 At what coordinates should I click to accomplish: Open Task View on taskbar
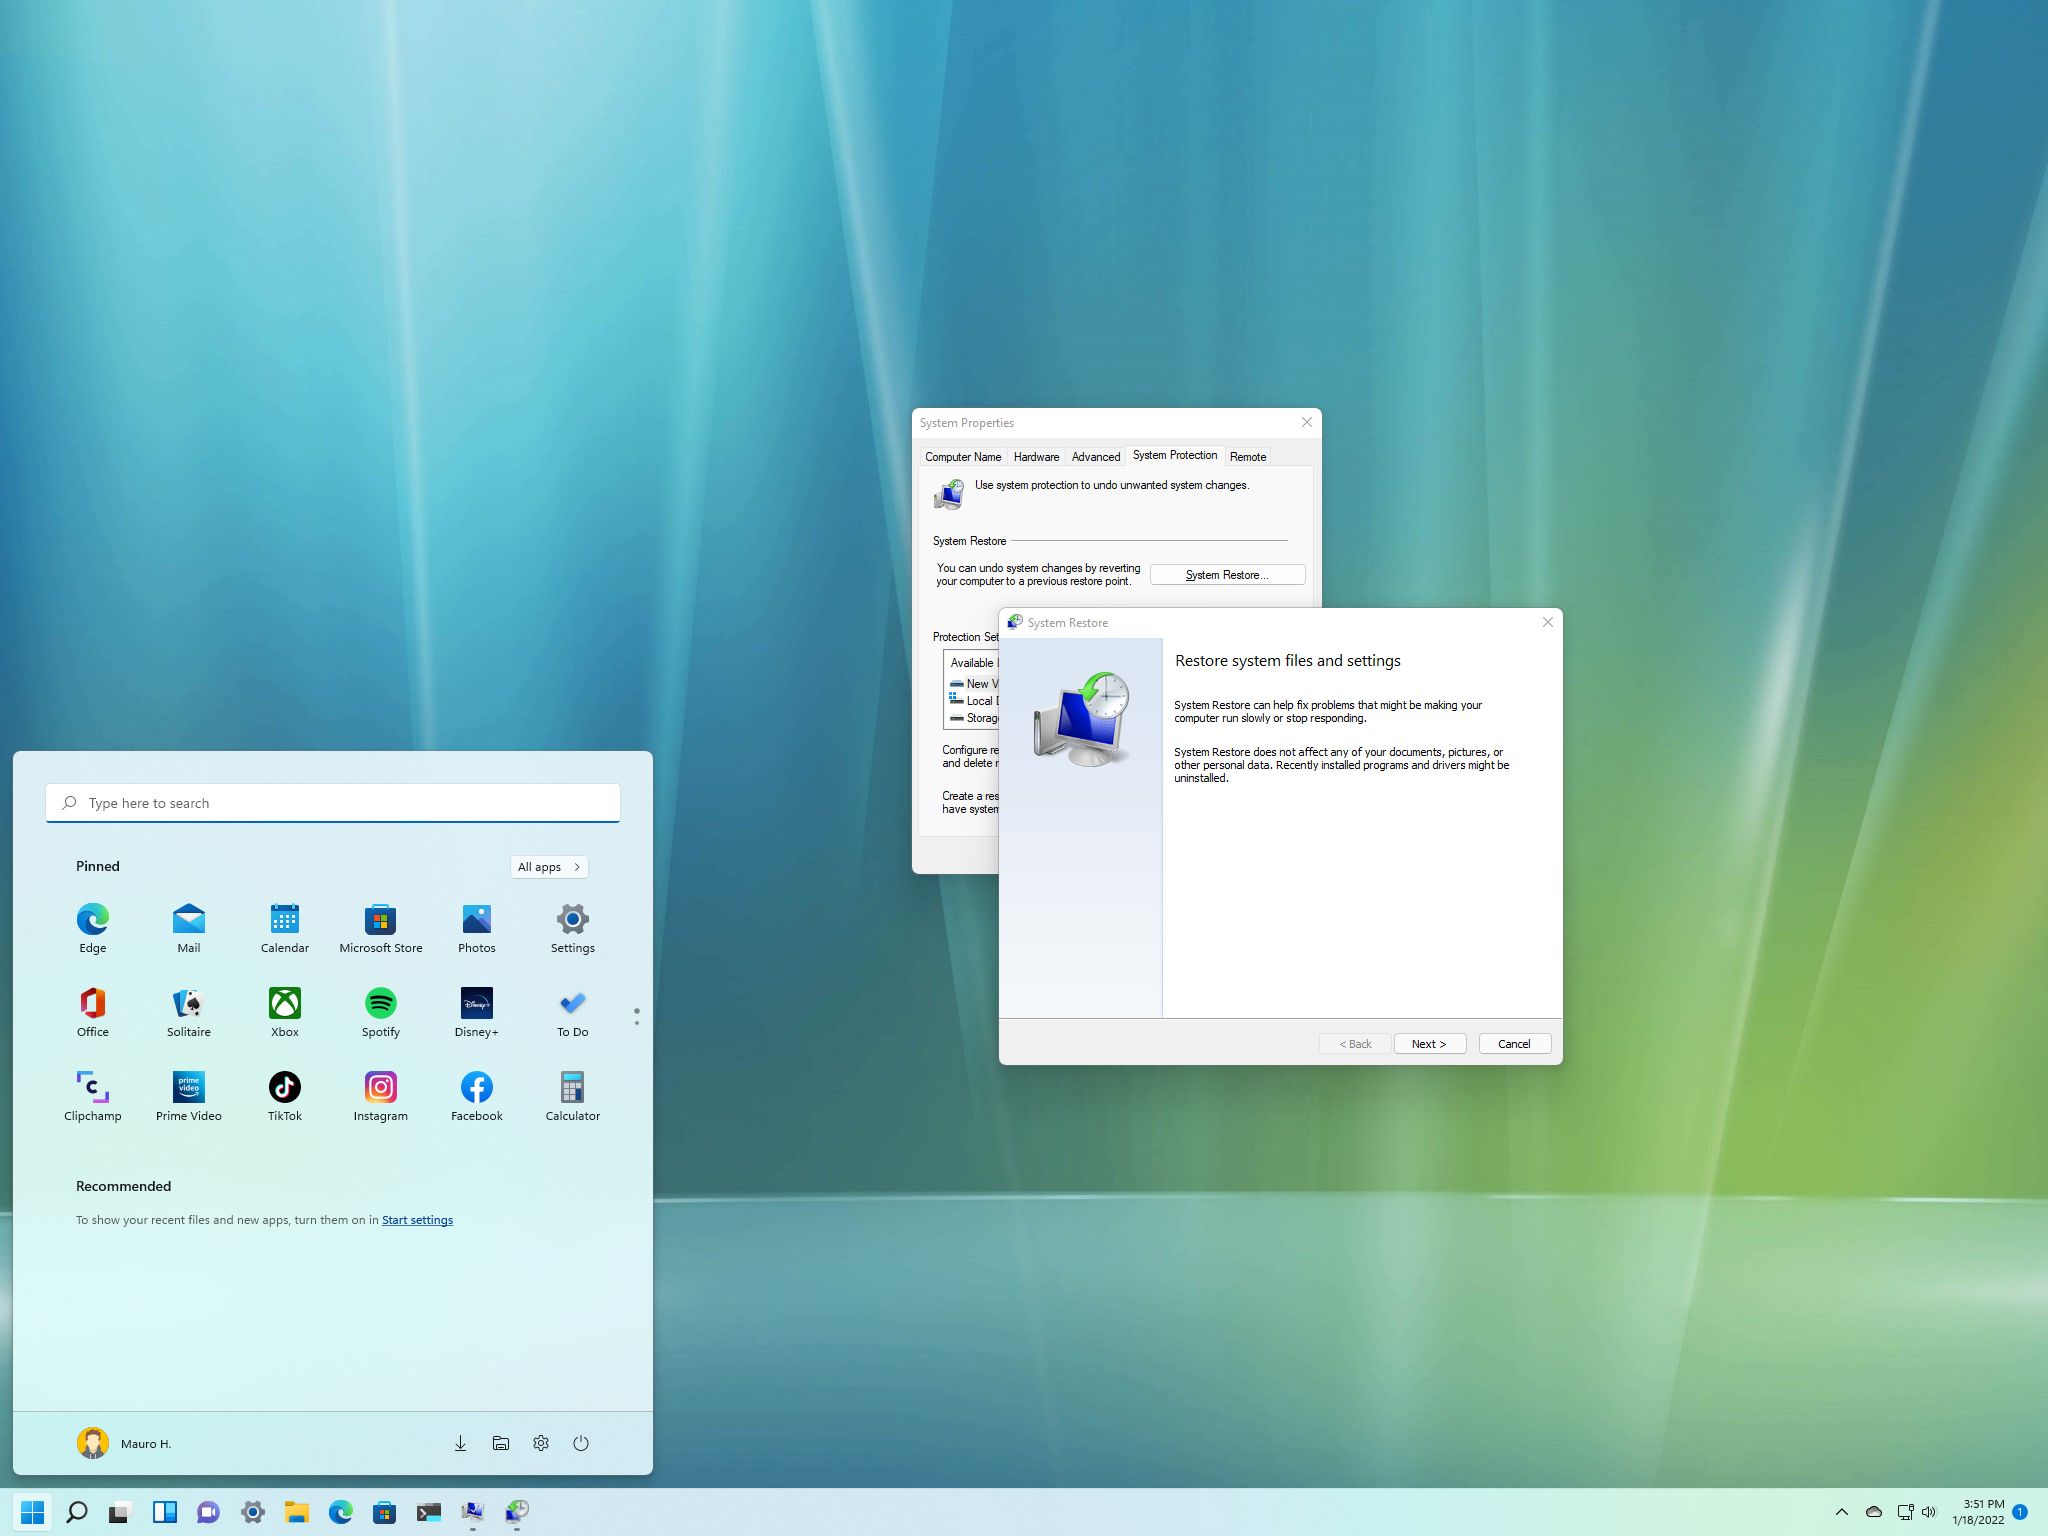(121, 1512)
